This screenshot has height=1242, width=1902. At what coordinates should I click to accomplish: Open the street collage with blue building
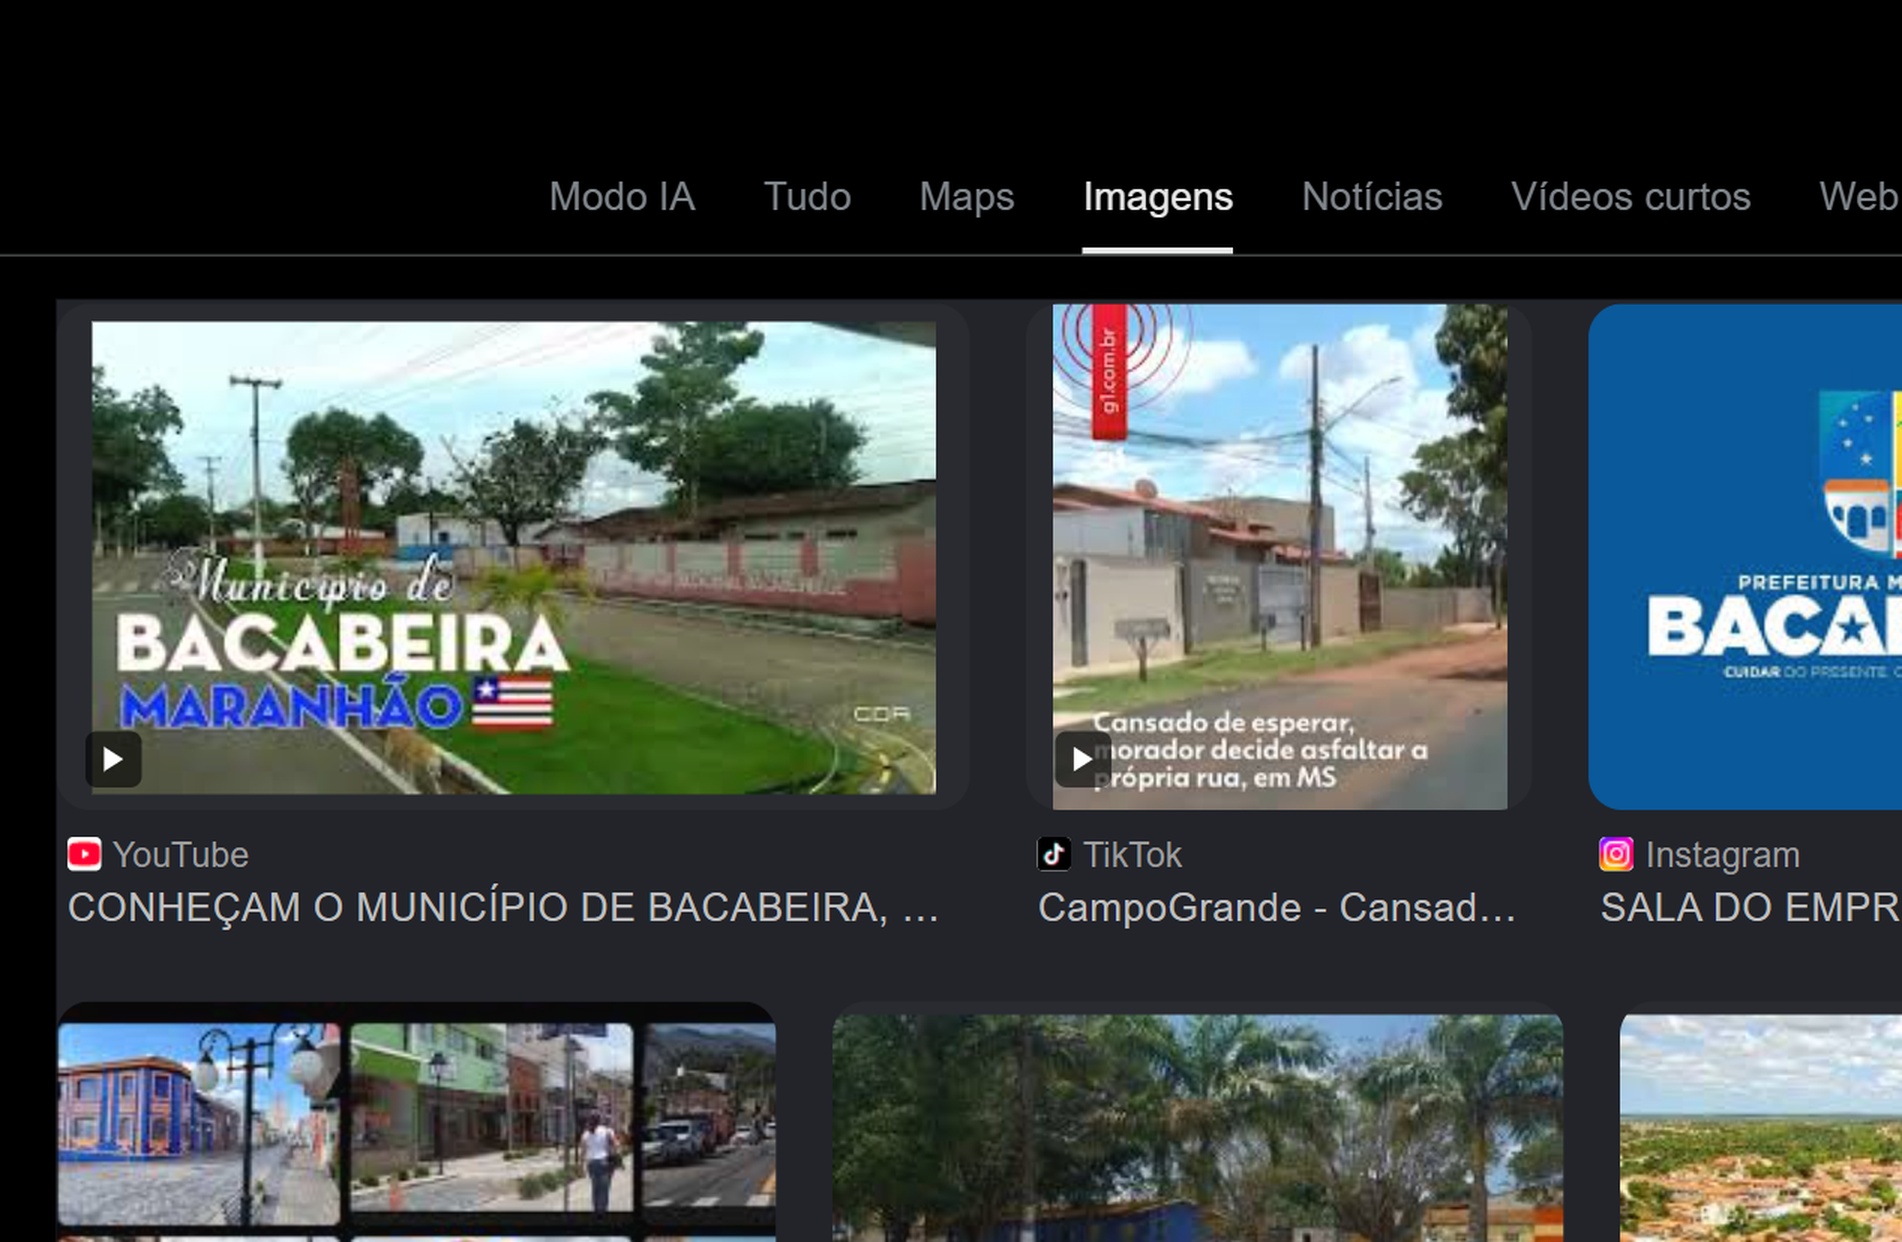pos(416,1125)
